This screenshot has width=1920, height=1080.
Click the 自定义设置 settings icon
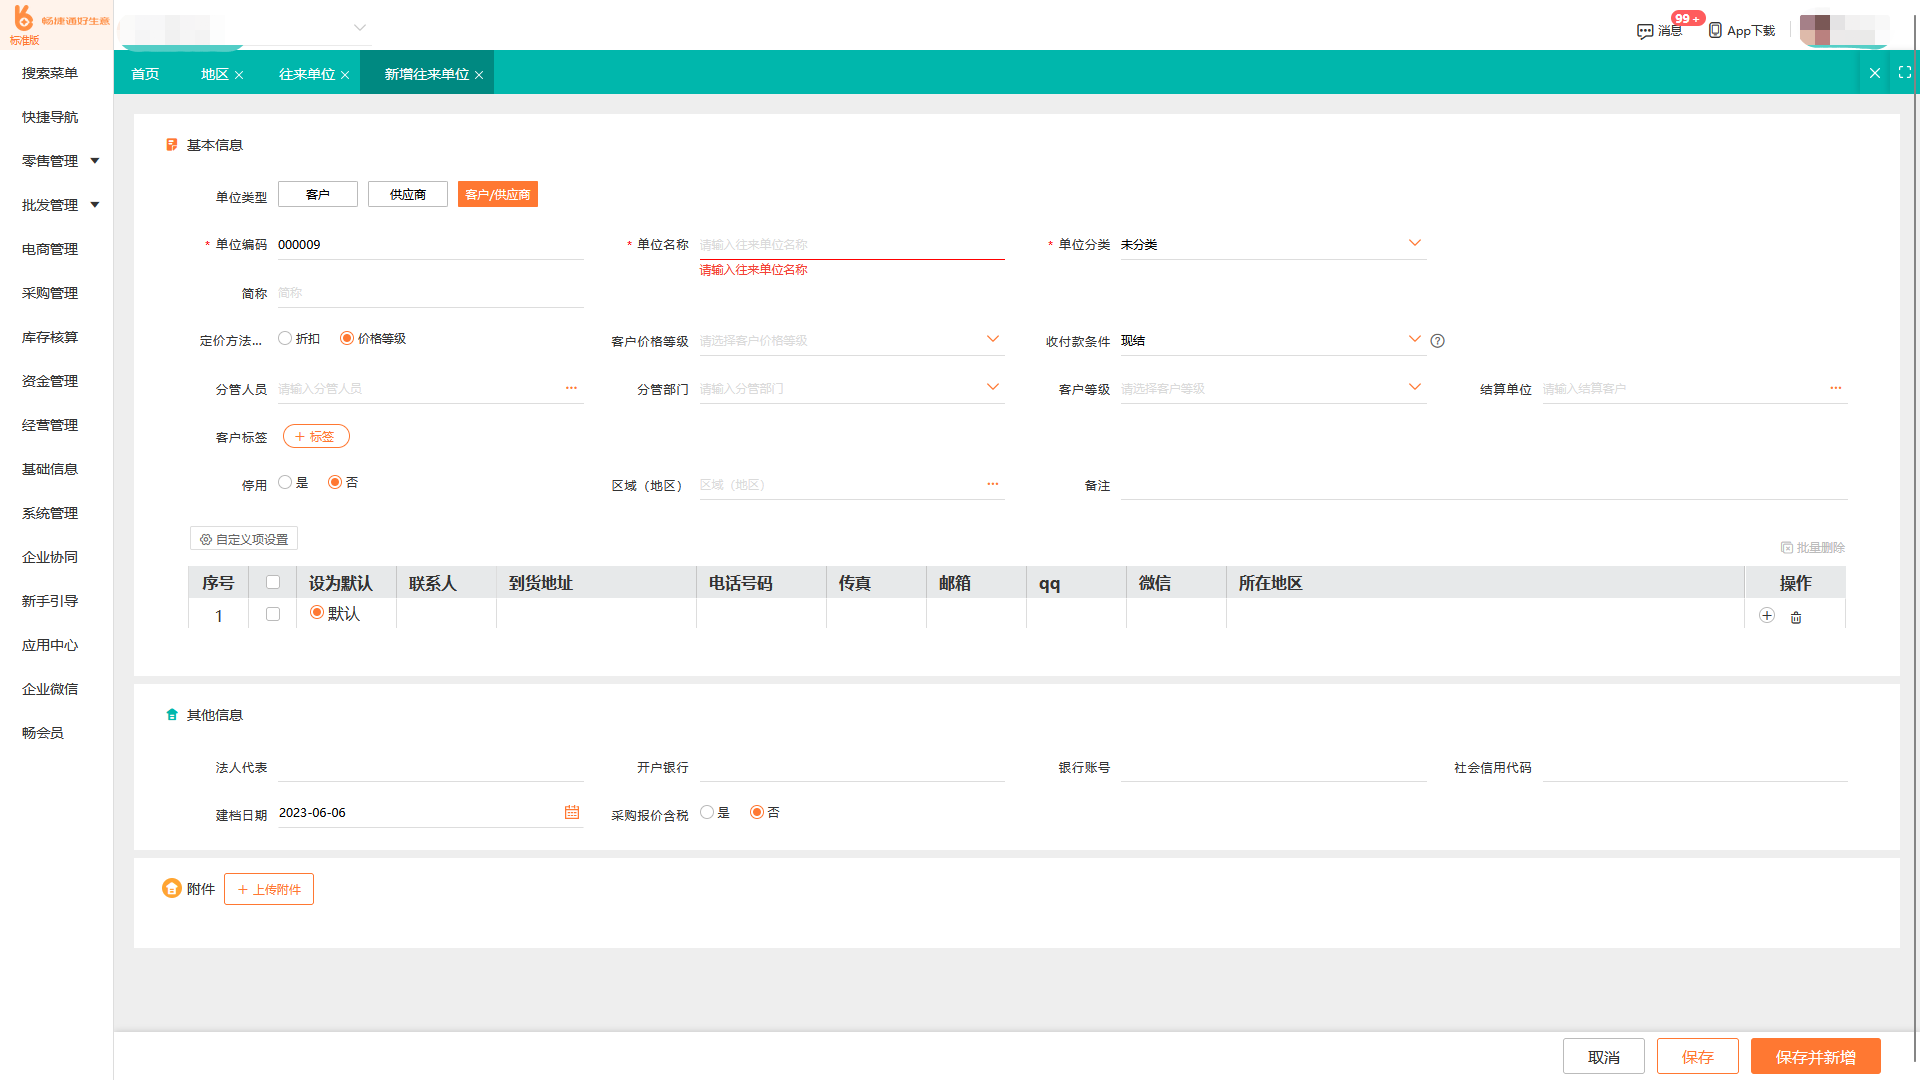pos(206,538)
